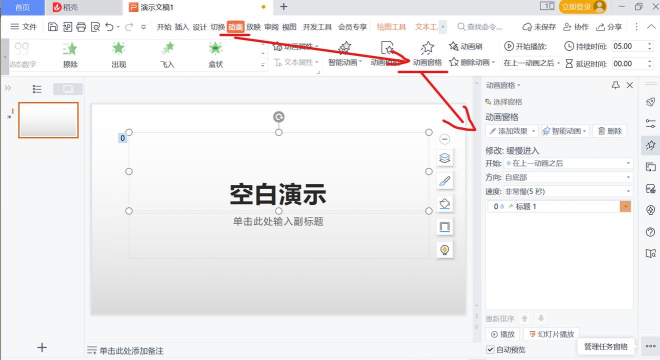Open the rocket icon in right sidebar
Image resolution: width=660 pixels, height=360 pixels.
coord(650,101)
